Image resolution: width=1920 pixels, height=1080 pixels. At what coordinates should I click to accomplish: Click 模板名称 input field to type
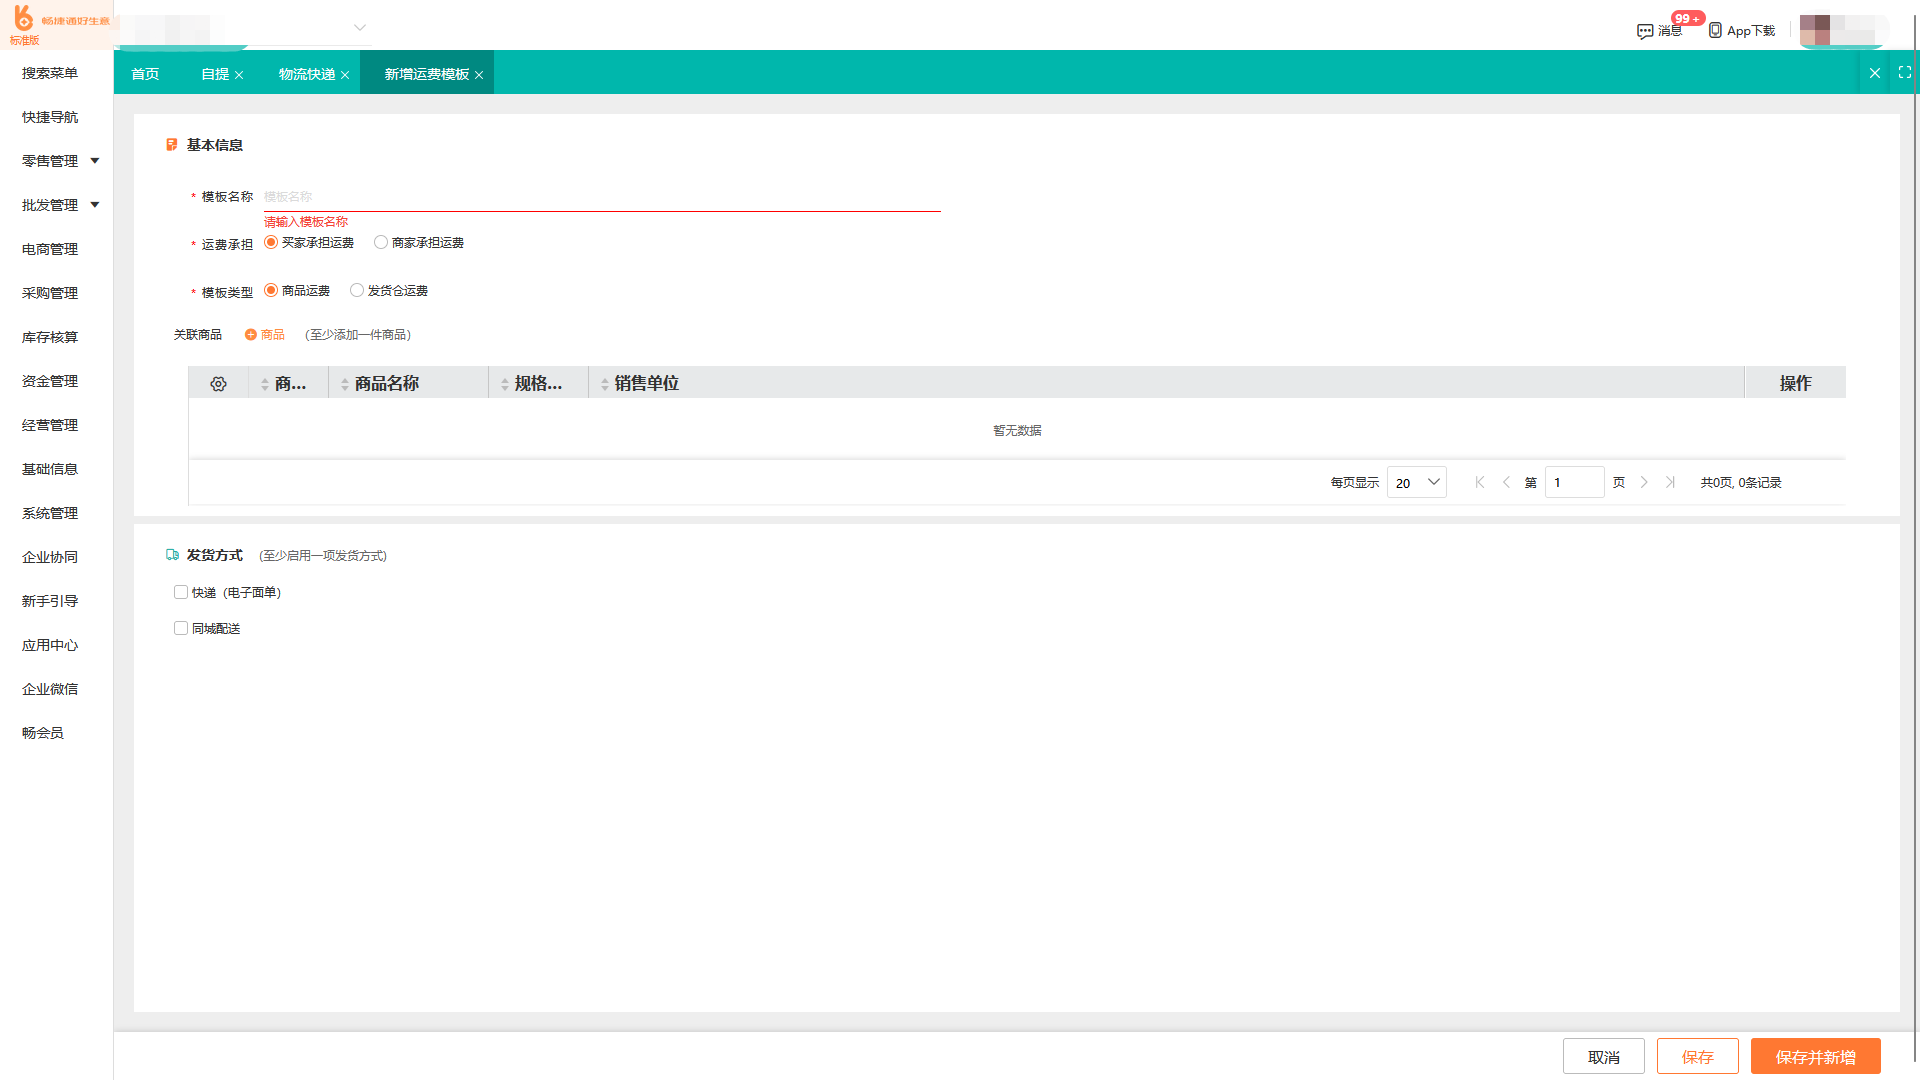pyautogui.click(x=600, y=195)
